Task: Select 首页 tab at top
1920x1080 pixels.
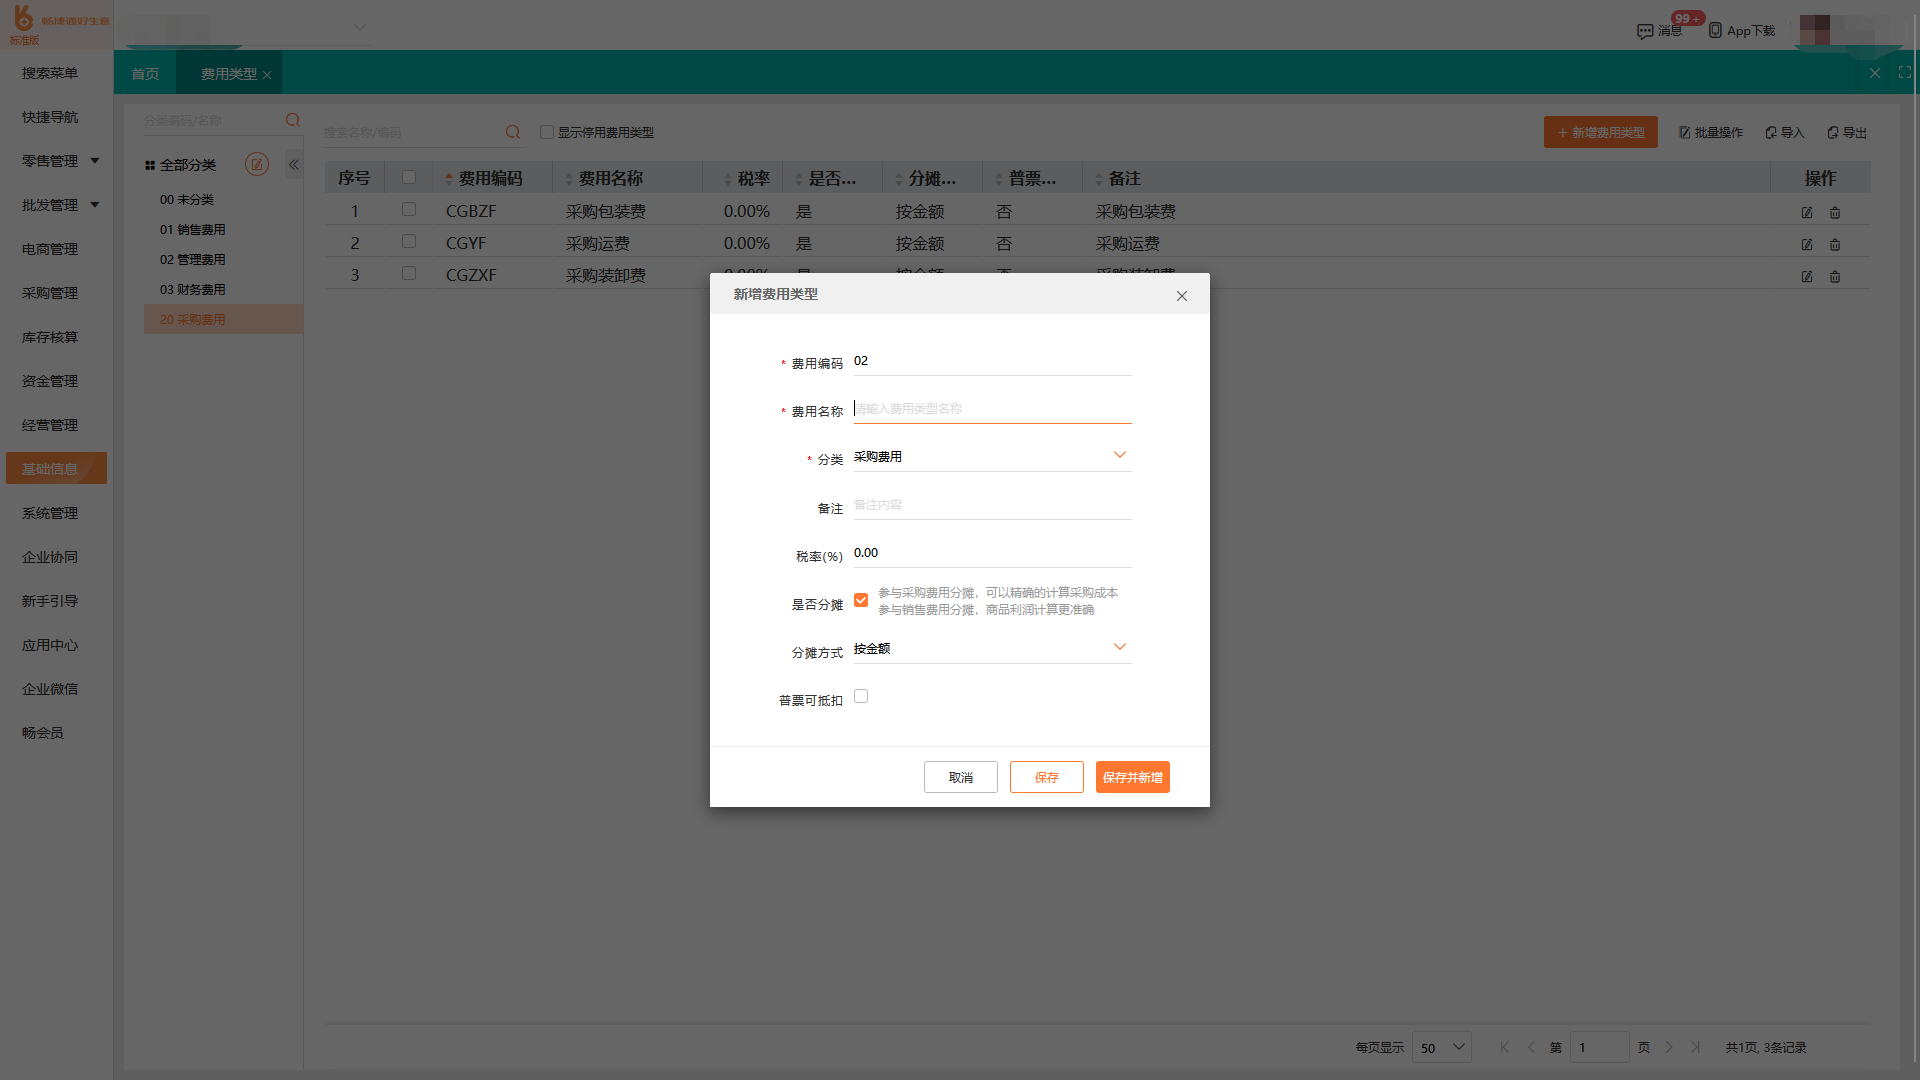Action: point(144,74)
